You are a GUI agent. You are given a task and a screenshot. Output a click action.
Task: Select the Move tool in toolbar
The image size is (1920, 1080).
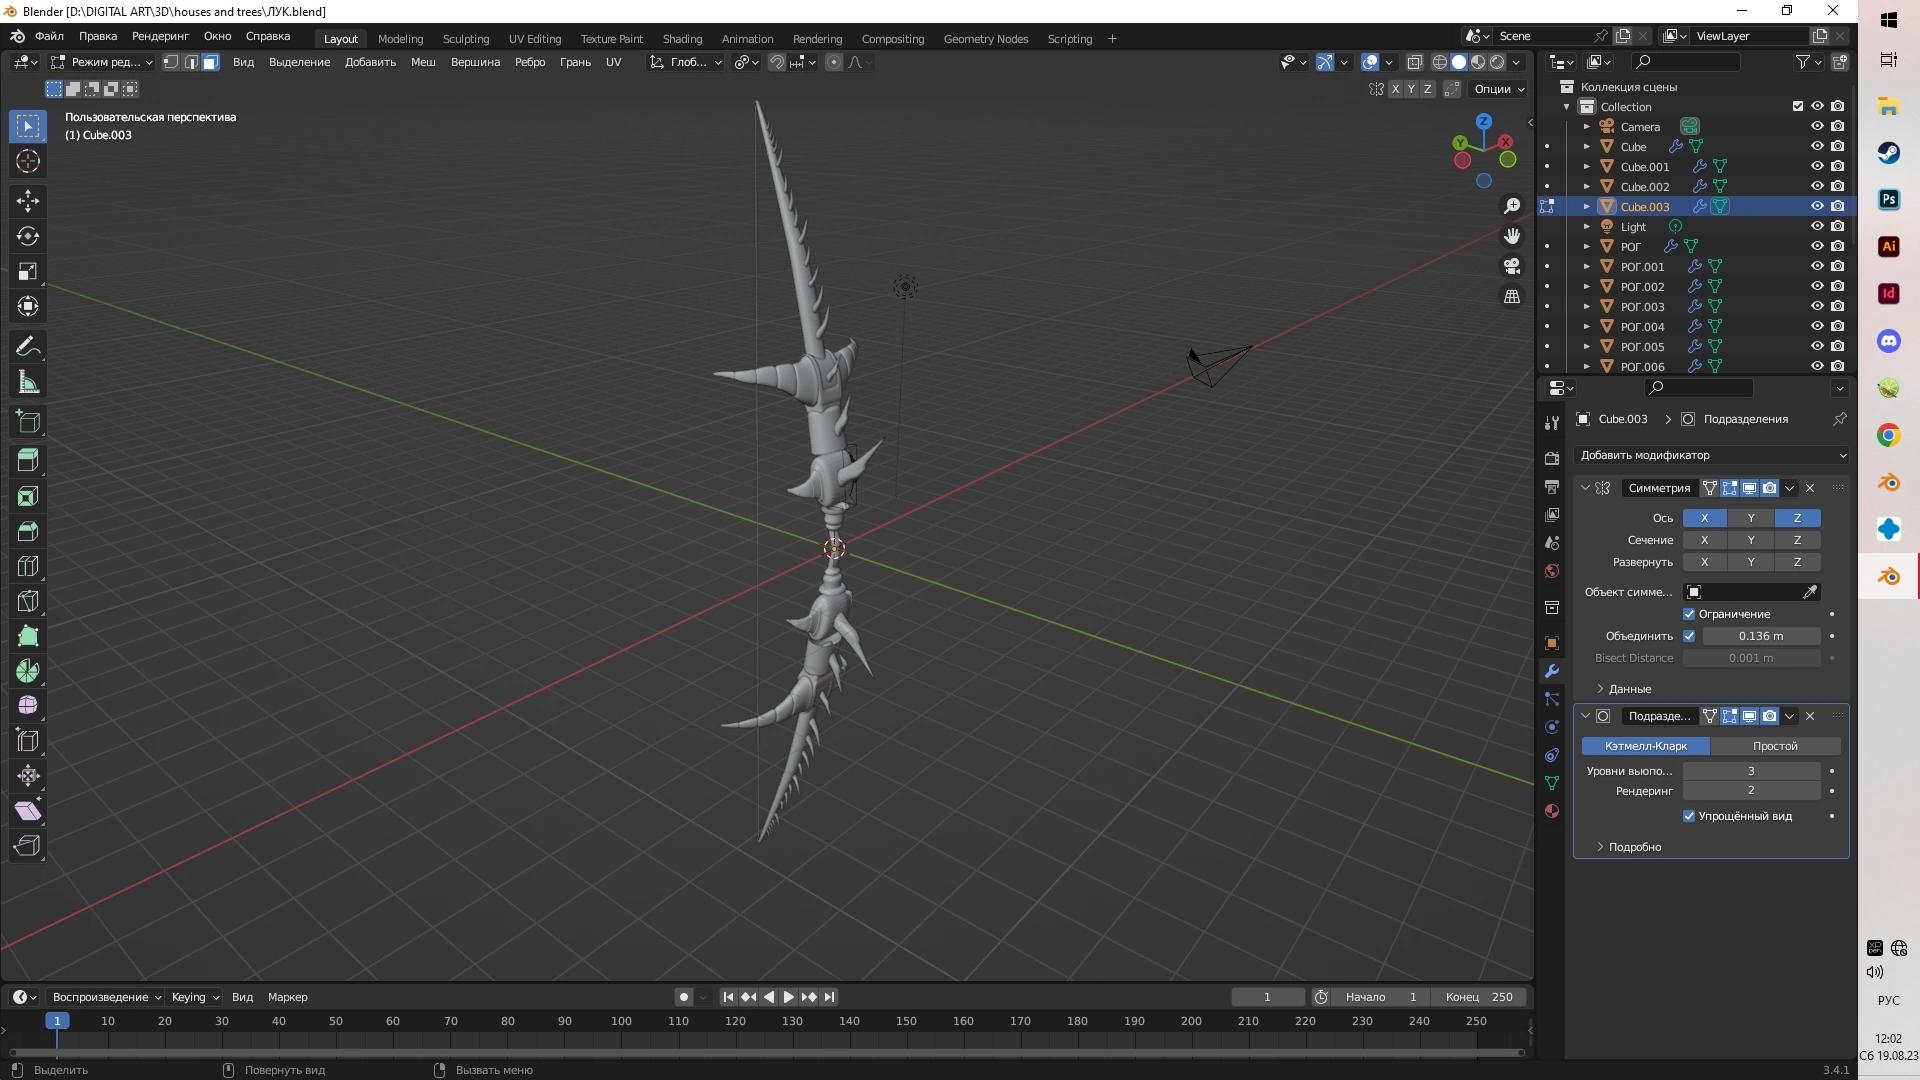28,198
